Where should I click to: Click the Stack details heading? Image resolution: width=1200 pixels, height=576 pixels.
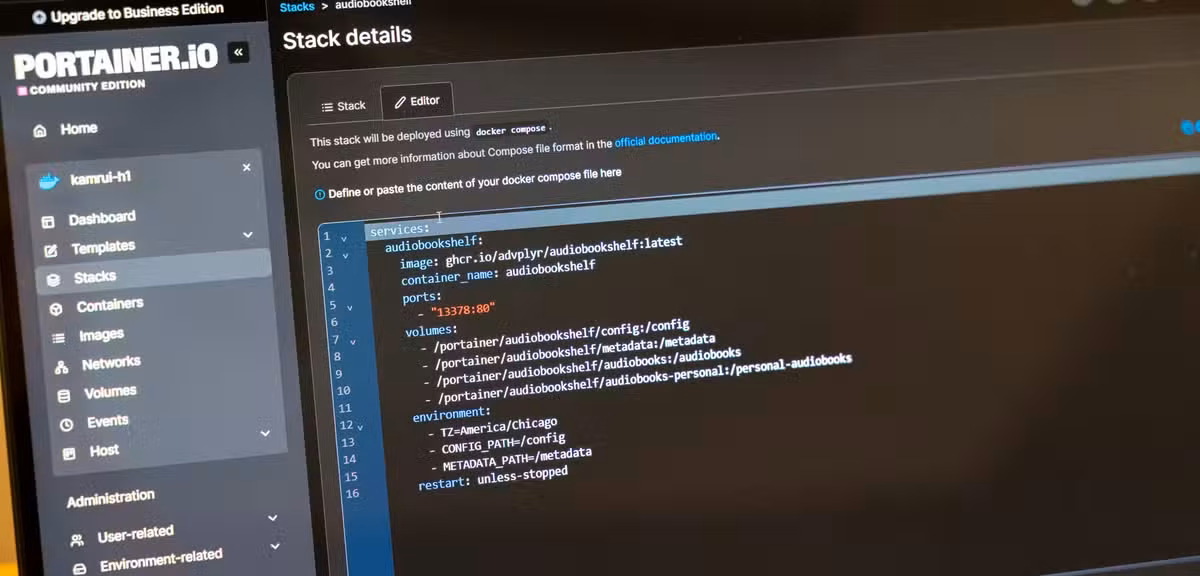[347, 39]
